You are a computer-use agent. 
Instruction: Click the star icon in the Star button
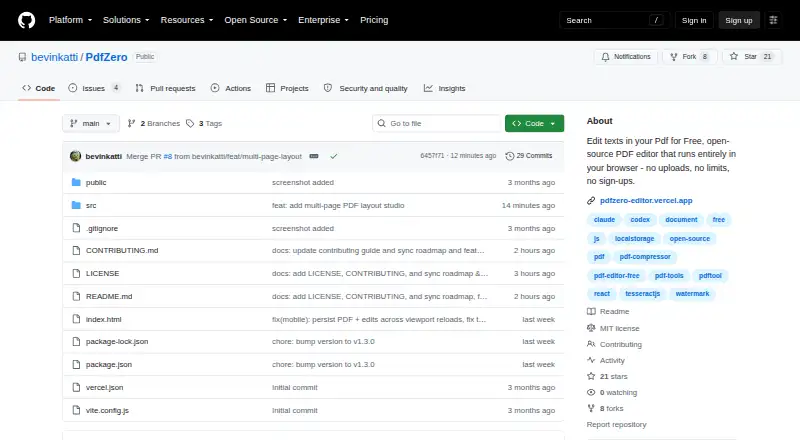(734, 56)
